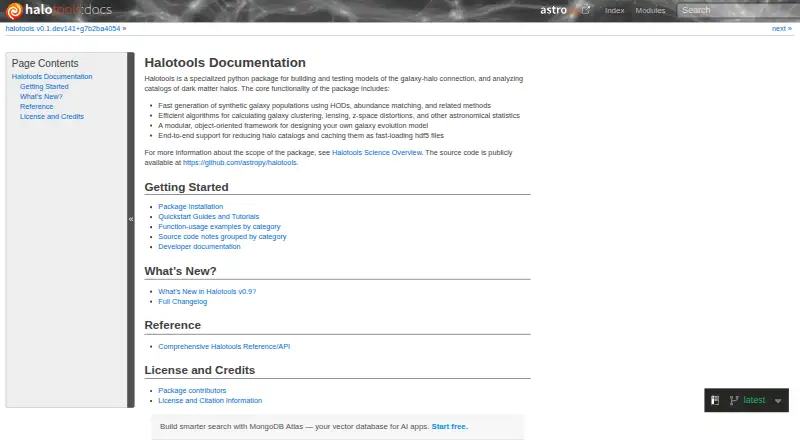Select Getting Started in Page Contents sidebar
Viewport: 800px width, 440px height.
pos(44,87)
